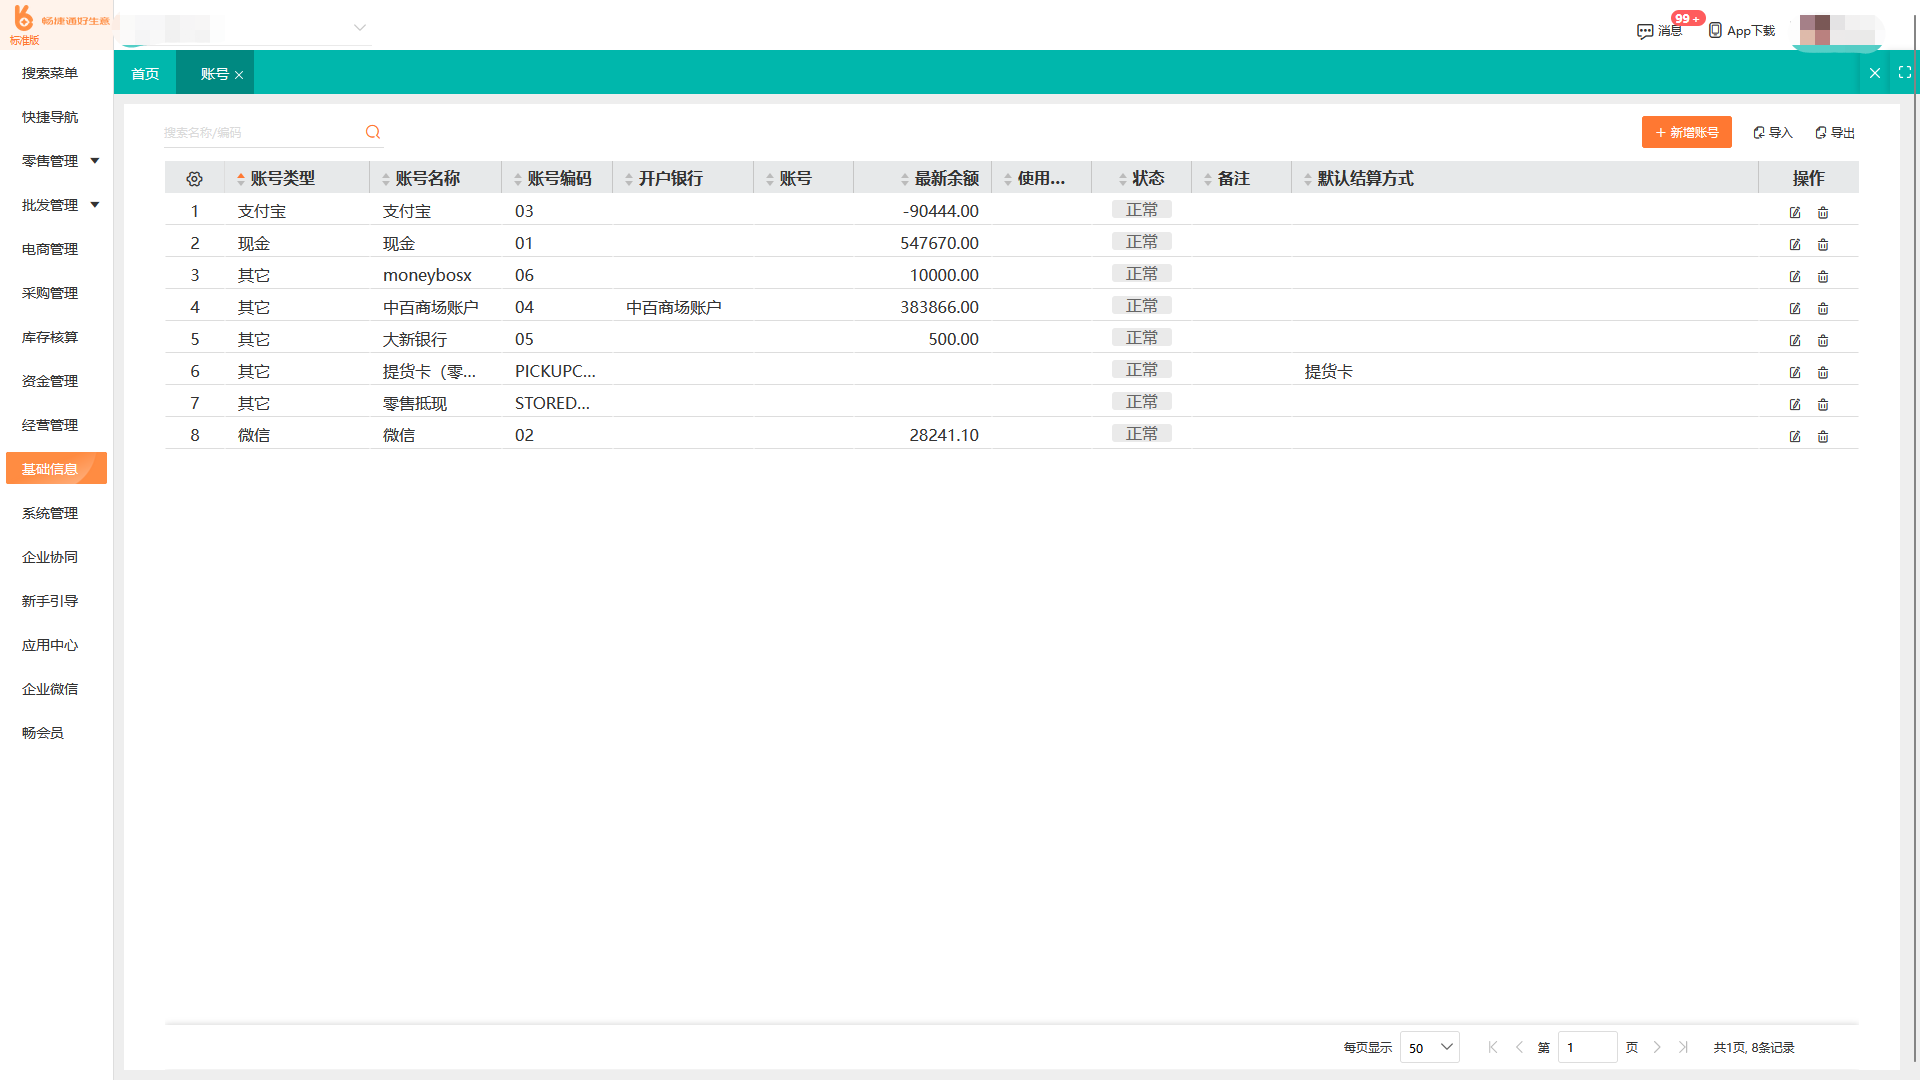
Task: Click the delete icon for 现金 account
Action: pyautogui.click(x=1824, y=243)
